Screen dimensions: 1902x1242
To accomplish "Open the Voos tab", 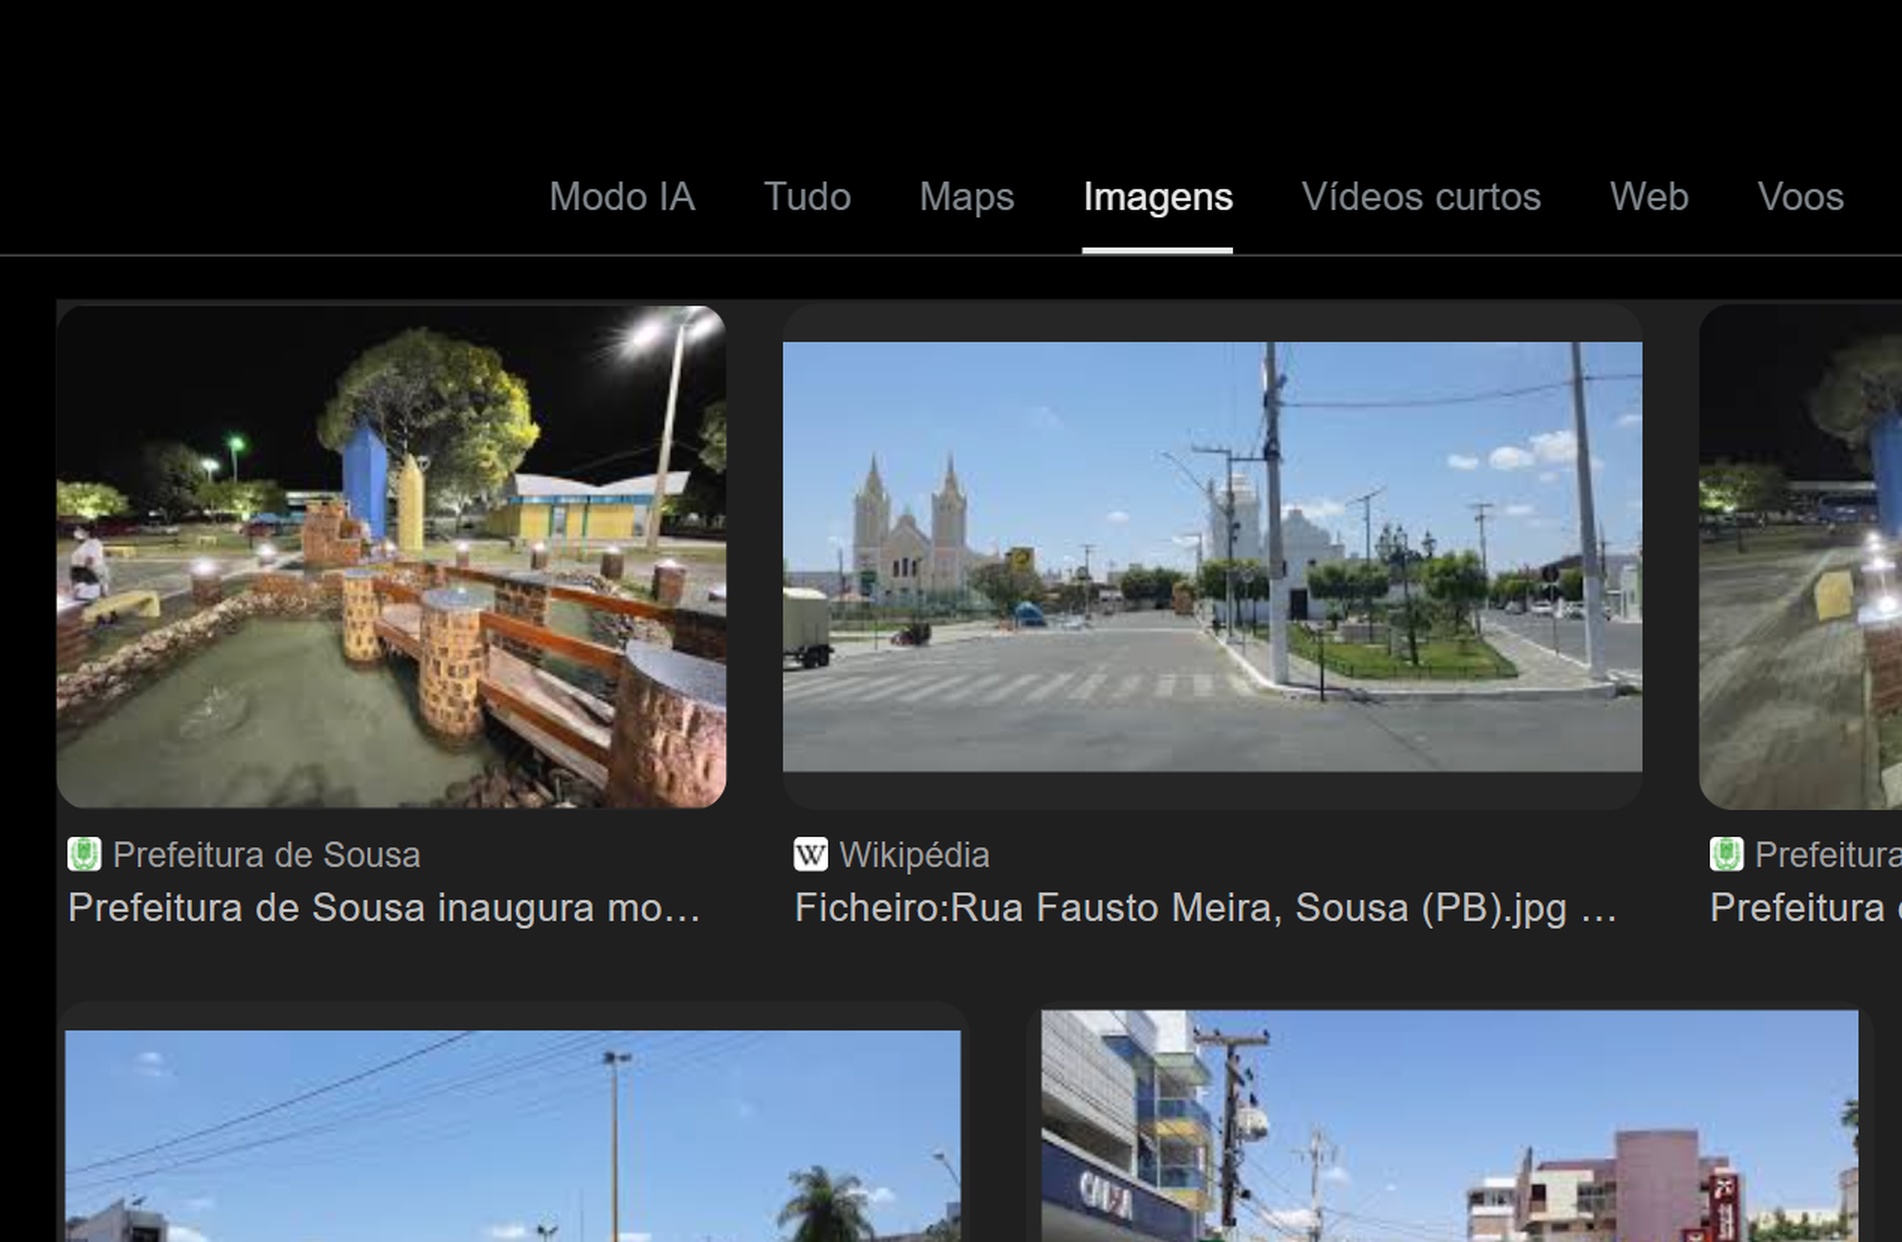I will (x=1800, y=197).
